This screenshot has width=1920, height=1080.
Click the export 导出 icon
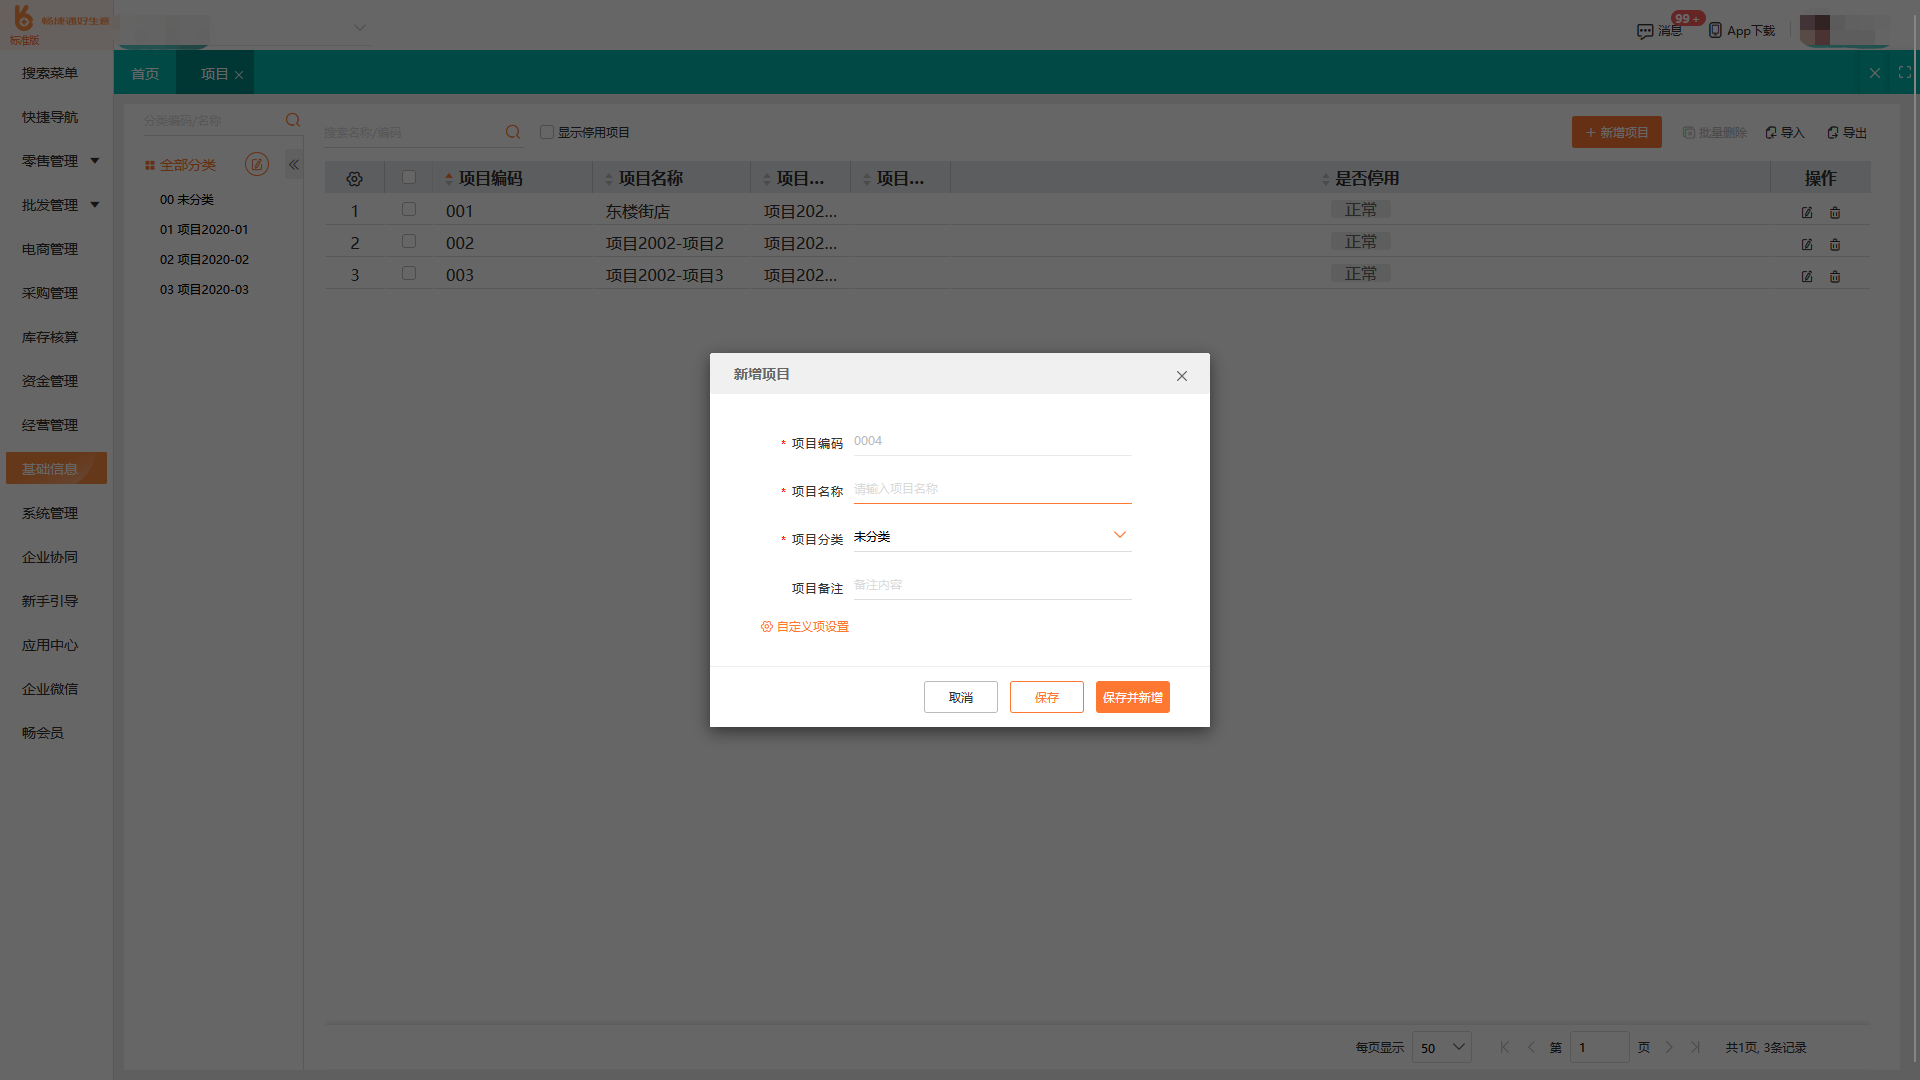tap(1846, 131)
